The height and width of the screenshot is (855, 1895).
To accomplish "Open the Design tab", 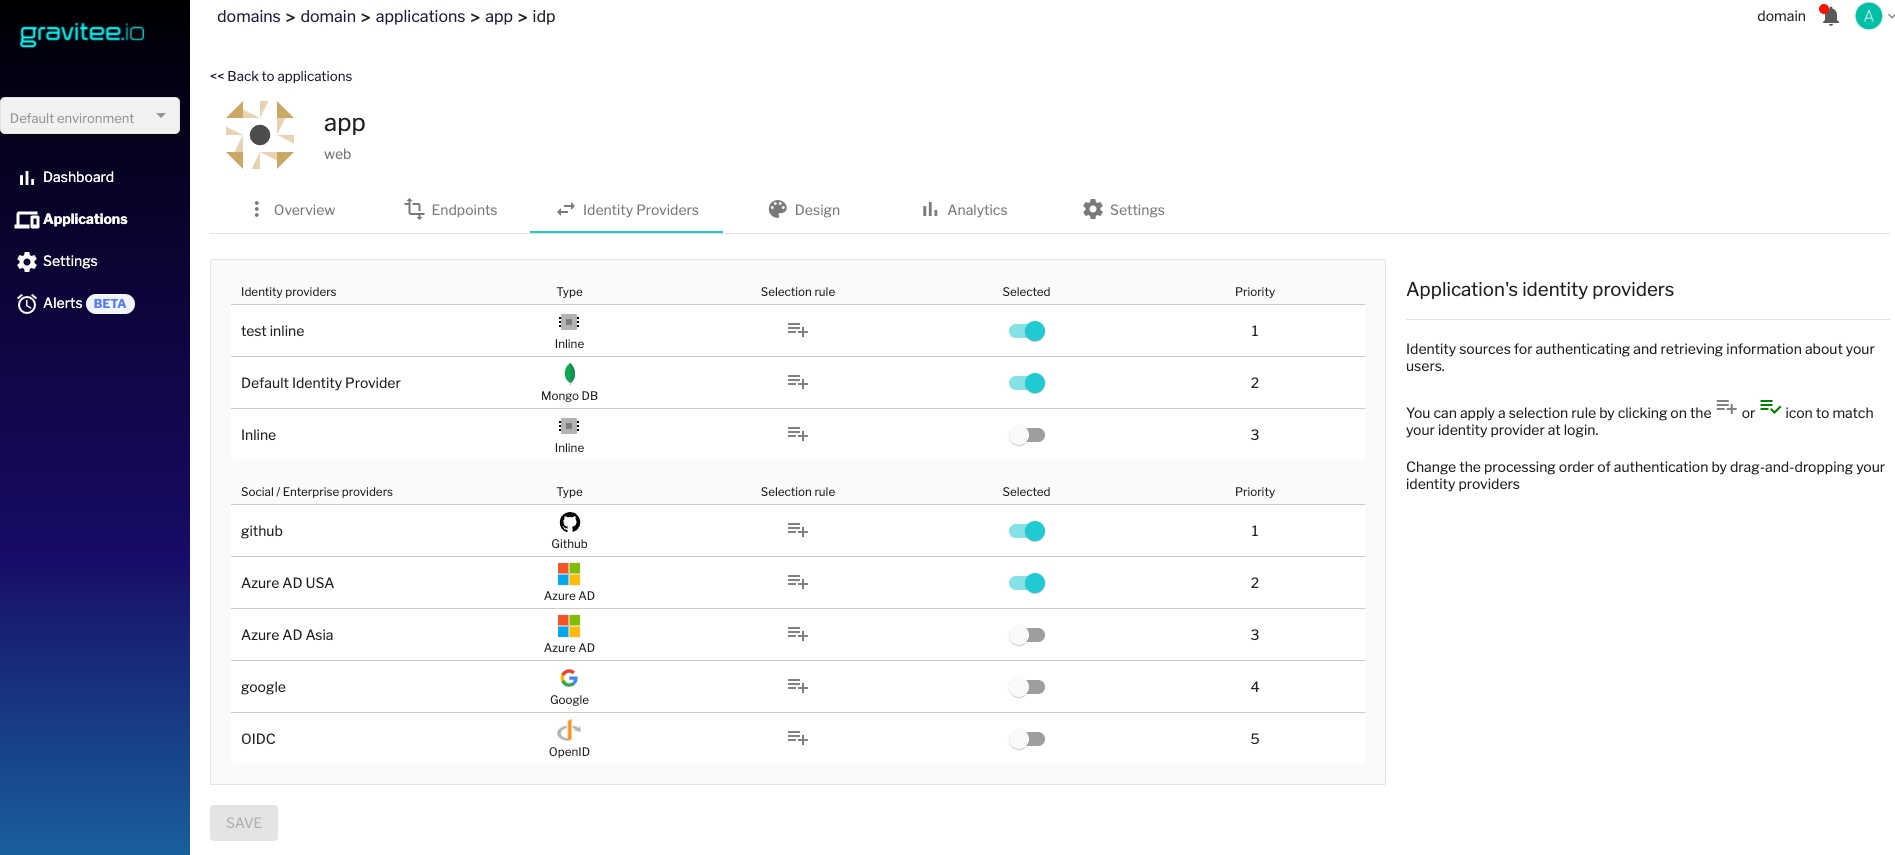I will 804,210.
